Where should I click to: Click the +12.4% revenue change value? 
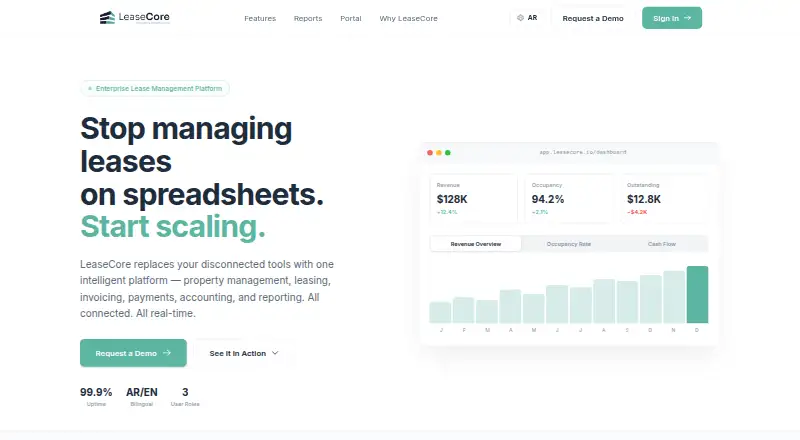(447, 212)
